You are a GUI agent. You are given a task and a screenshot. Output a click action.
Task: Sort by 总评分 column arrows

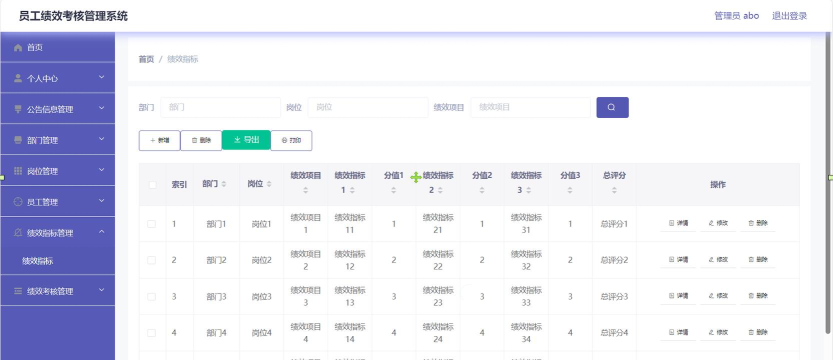[x=614, y=190]
